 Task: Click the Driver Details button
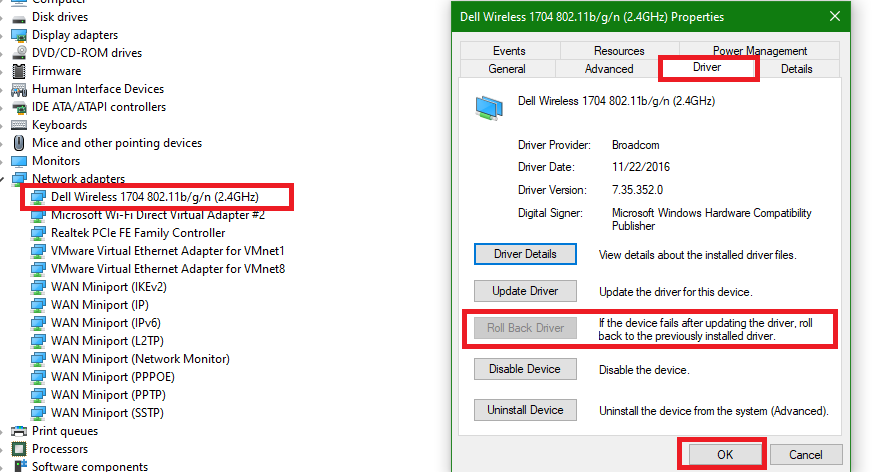(525, 254)
